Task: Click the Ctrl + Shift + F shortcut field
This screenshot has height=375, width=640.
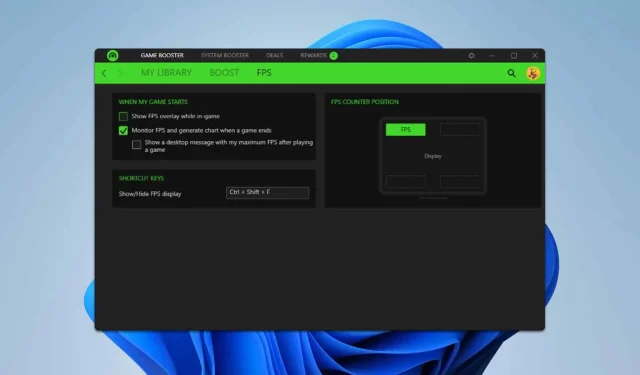Action: [x=267, y=193]
